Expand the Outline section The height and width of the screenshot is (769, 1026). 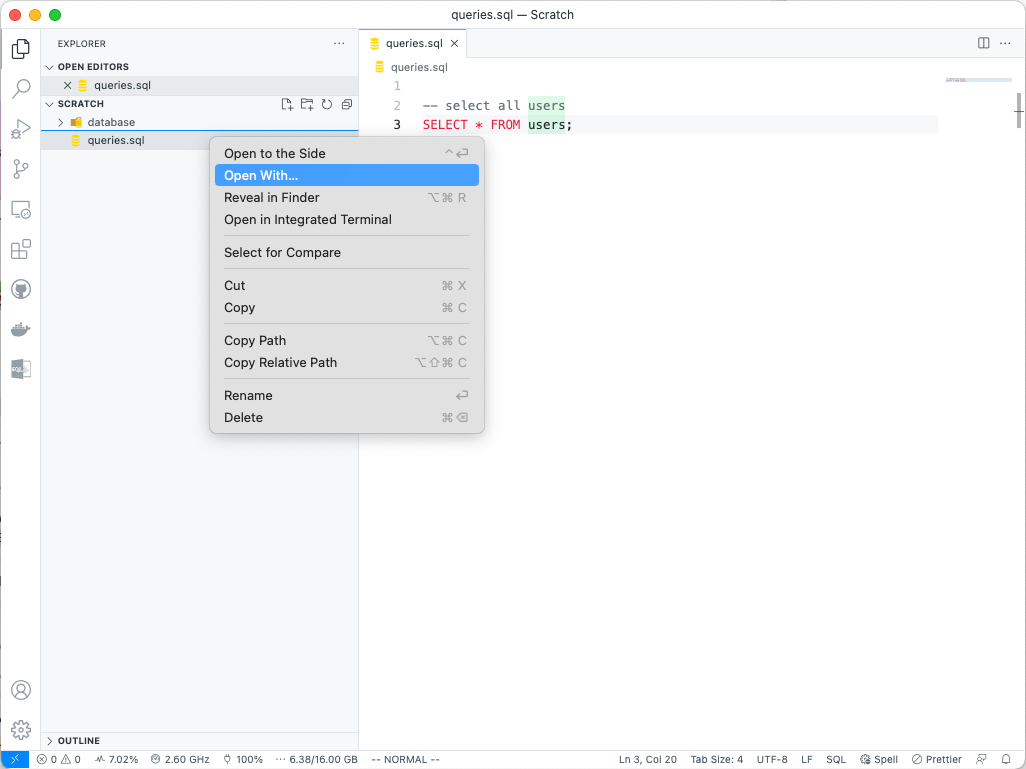click(50, 741)
